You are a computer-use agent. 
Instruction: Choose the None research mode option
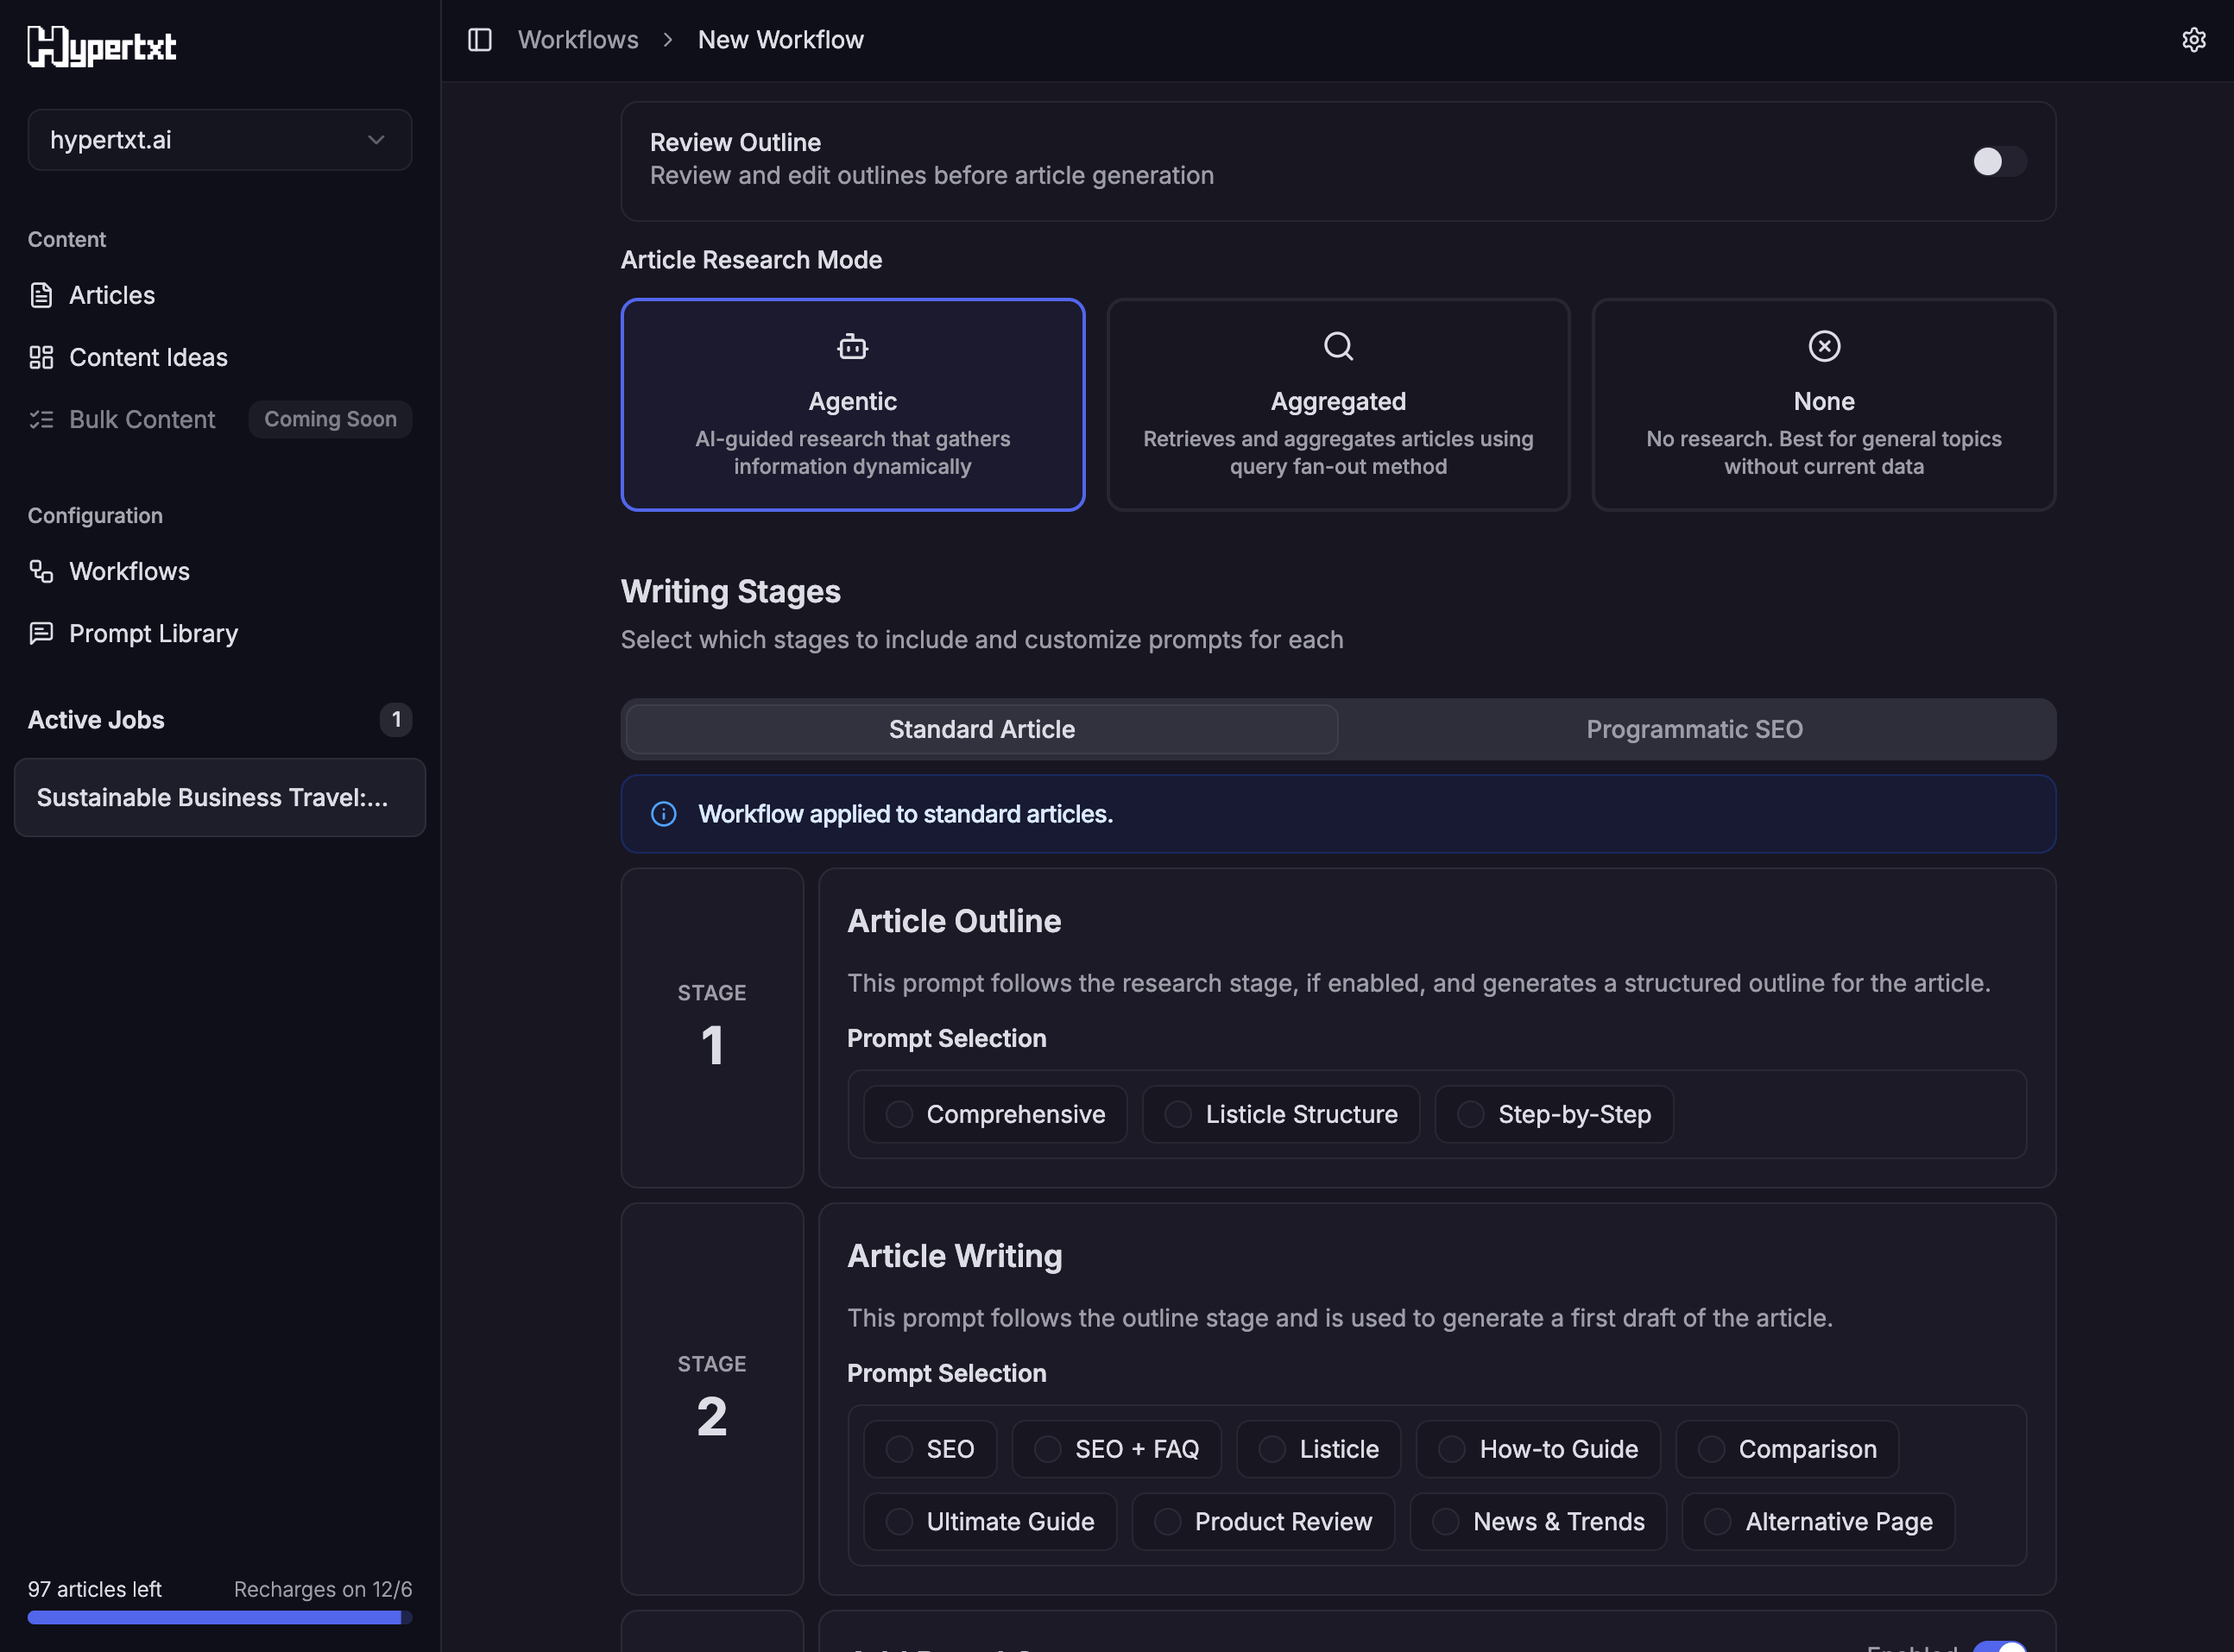point(1822,405)
